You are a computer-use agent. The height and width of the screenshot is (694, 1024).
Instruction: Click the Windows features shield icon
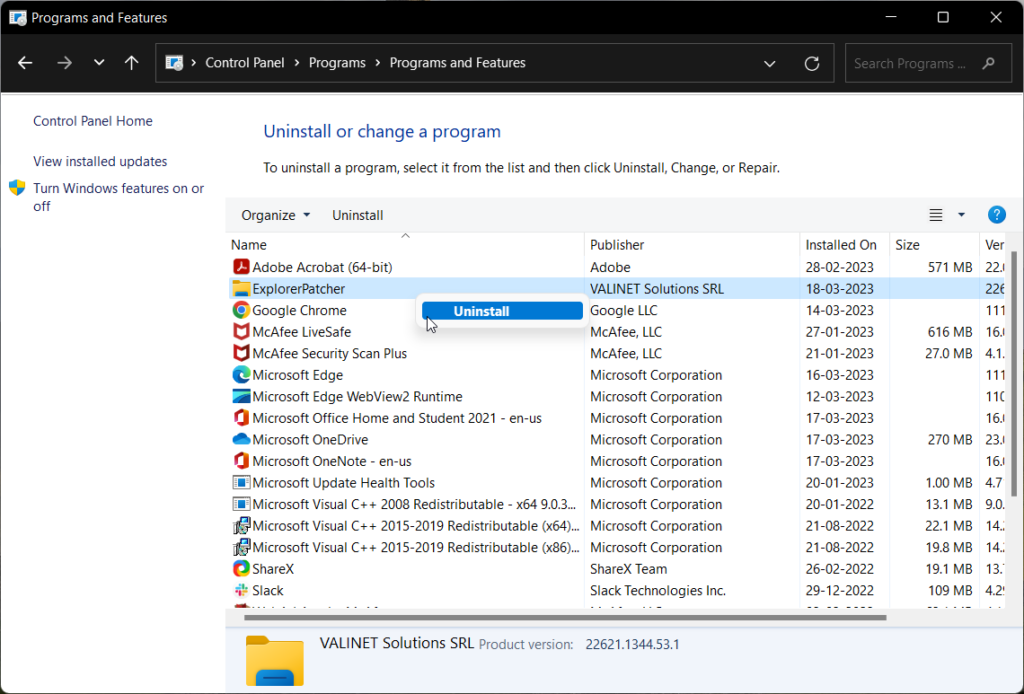17,188
